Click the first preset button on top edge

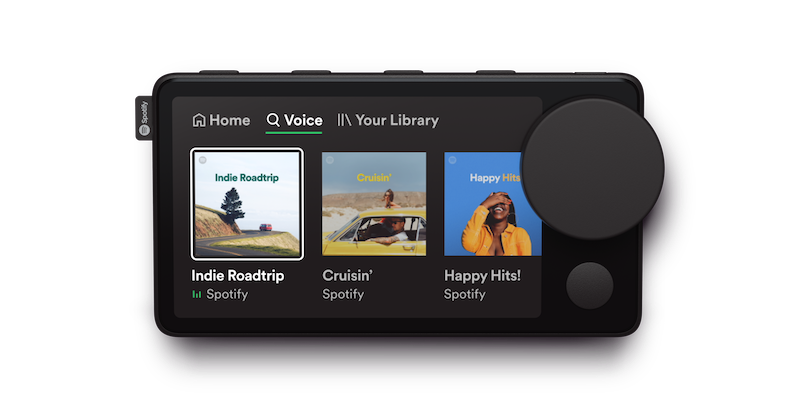(x=219, y=72)
